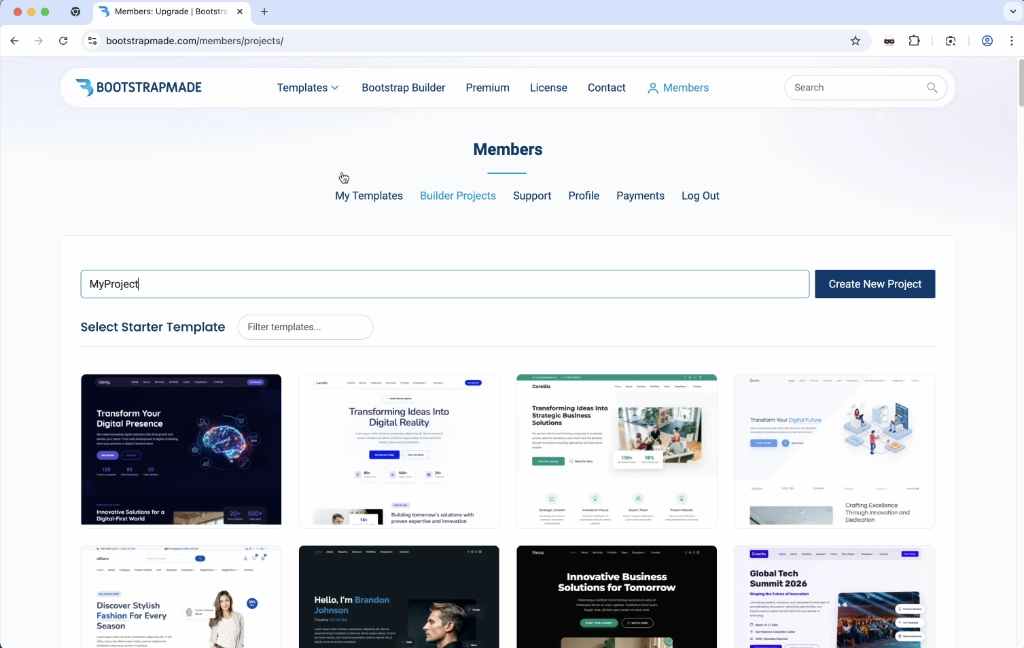The height and width of the screenshot is (648, 1024).
Task: Open the Chrome three-dot menu
Action: pos(1010,41)
